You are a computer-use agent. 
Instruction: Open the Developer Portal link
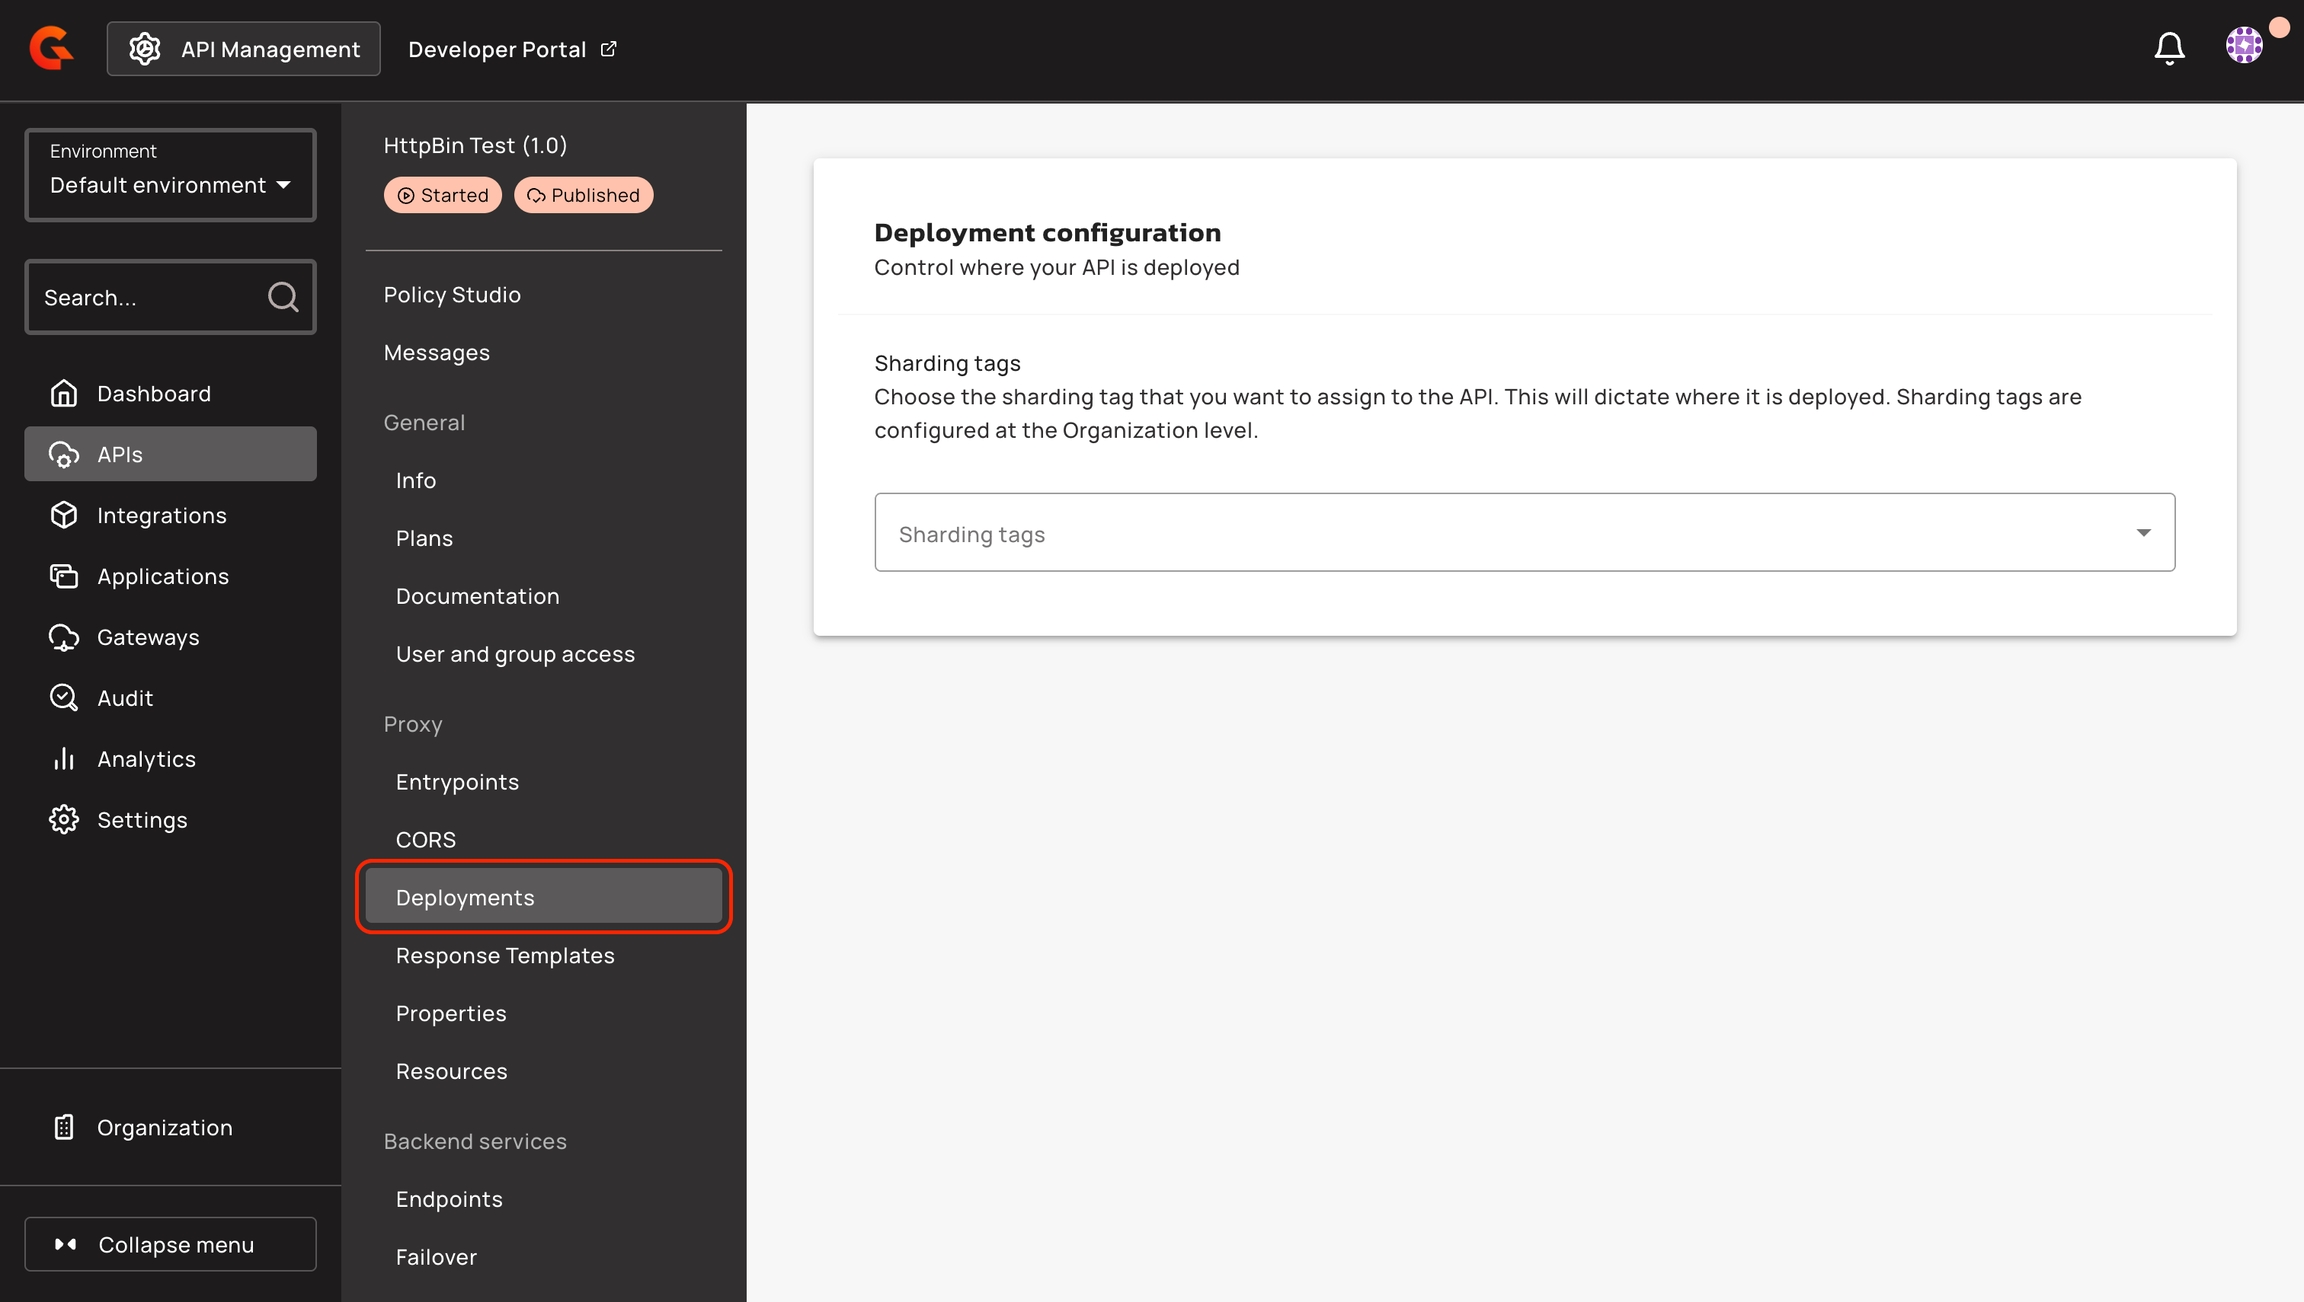512,49
